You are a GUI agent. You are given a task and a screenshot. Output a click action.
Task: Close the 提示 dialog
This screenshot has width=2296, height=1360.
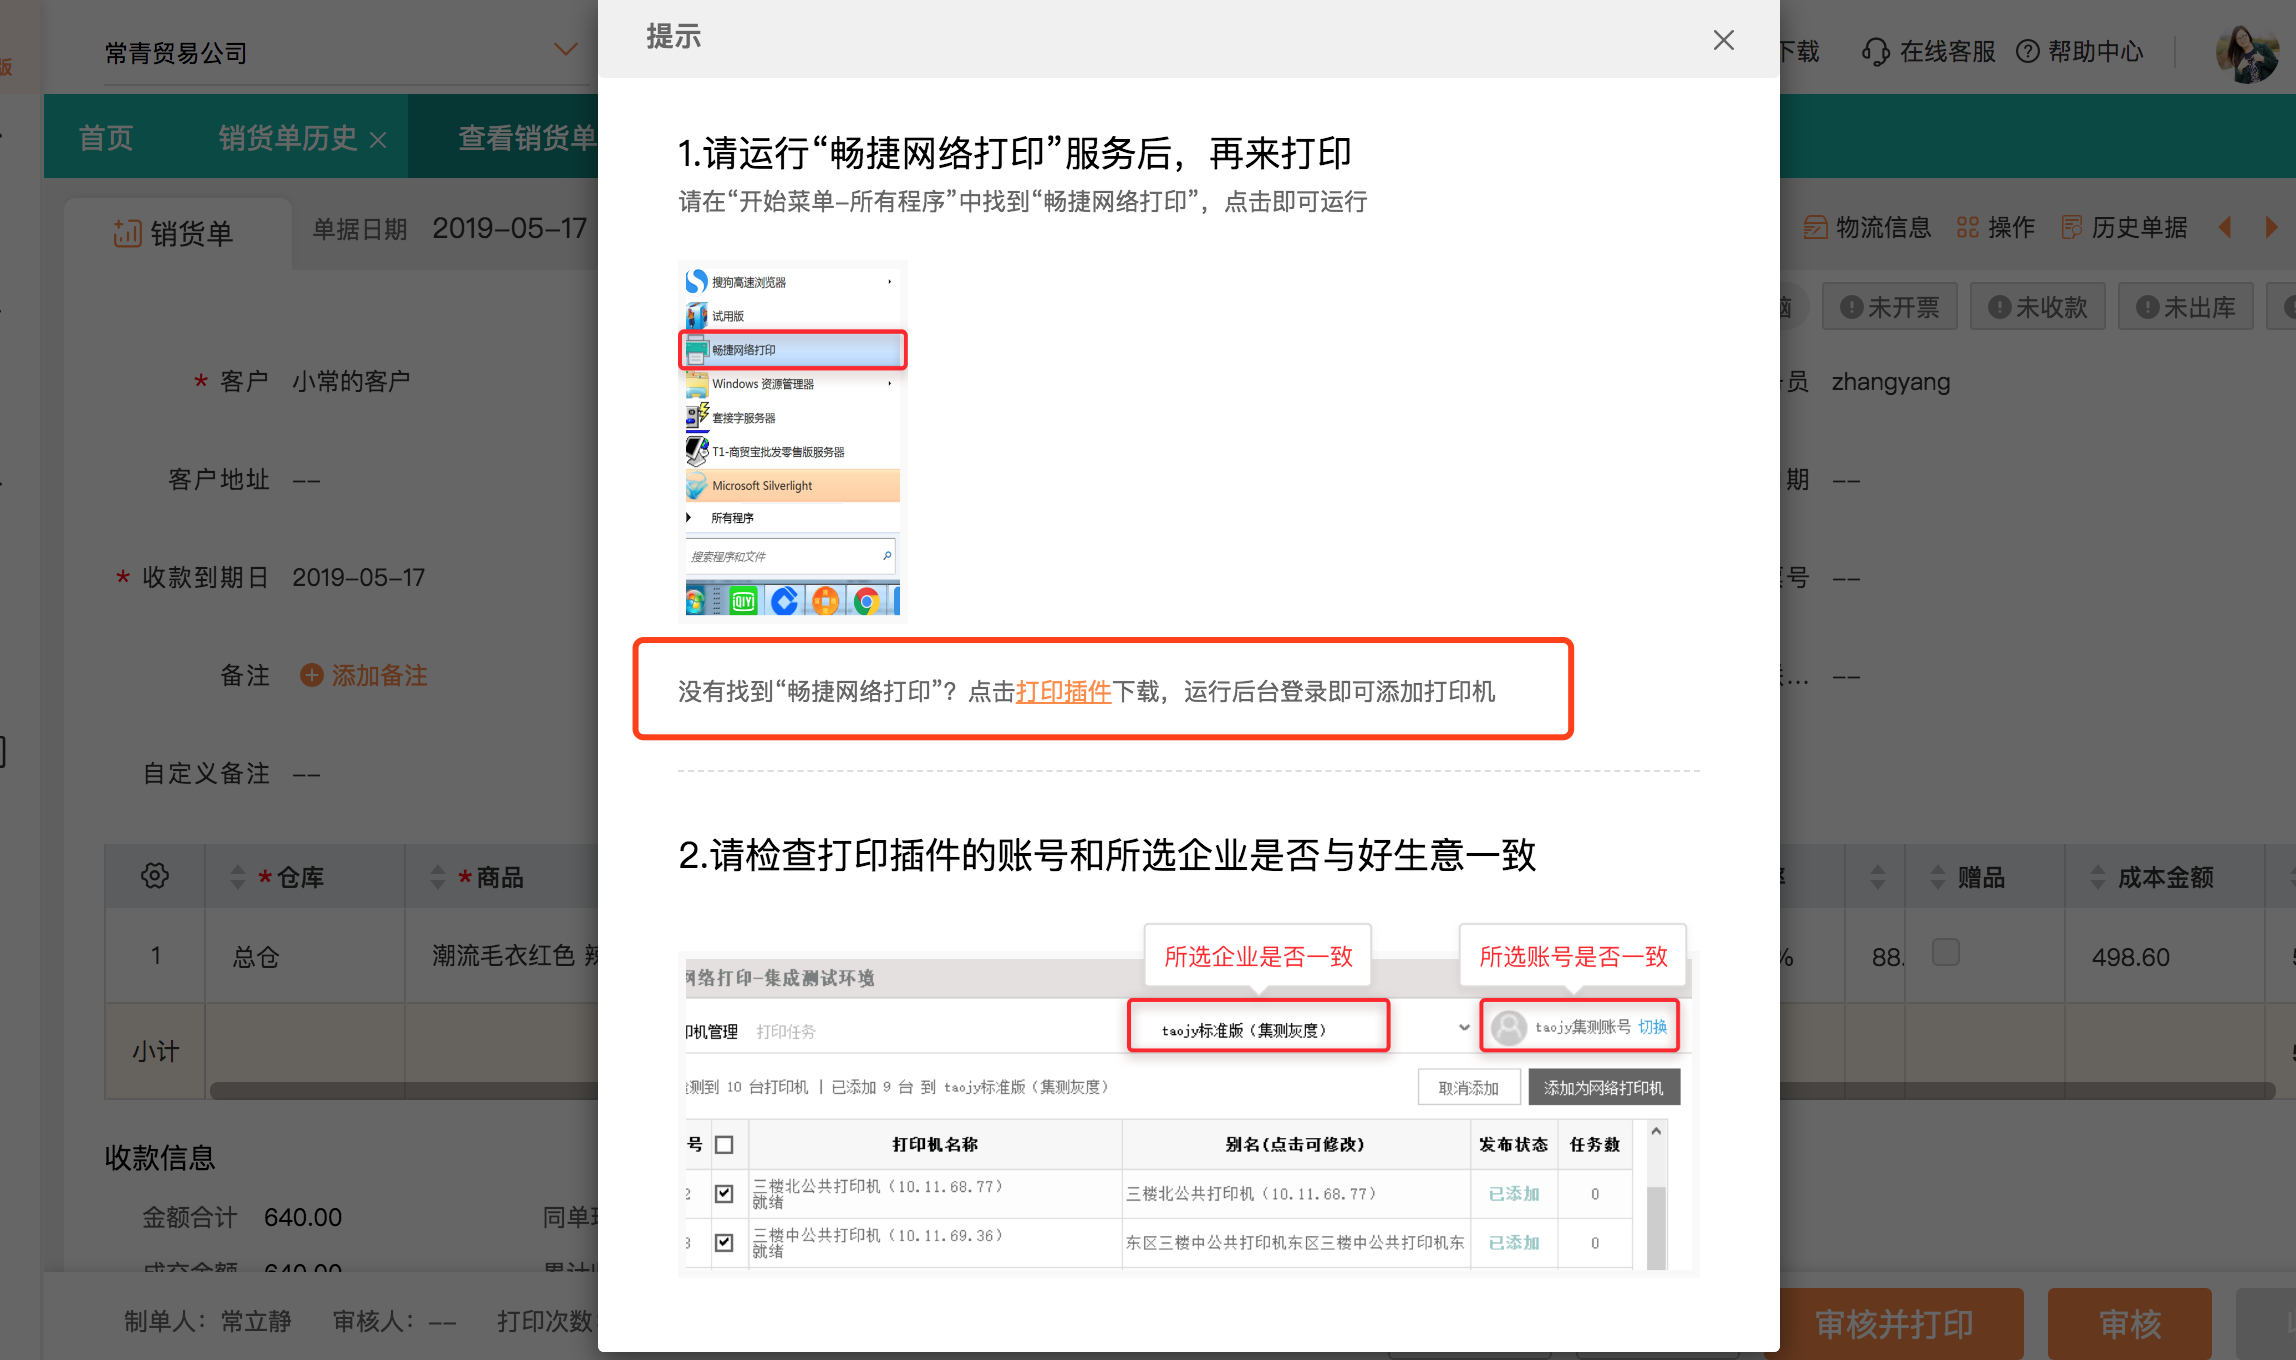tap(1724, 40)
